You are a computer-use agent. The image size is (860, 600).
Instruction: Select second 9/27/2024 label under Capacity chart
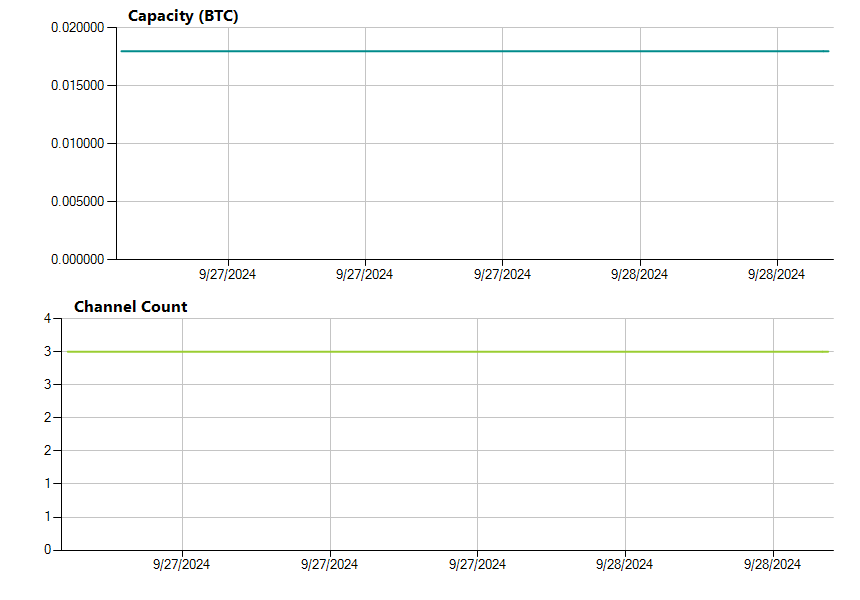pos(364,275)
